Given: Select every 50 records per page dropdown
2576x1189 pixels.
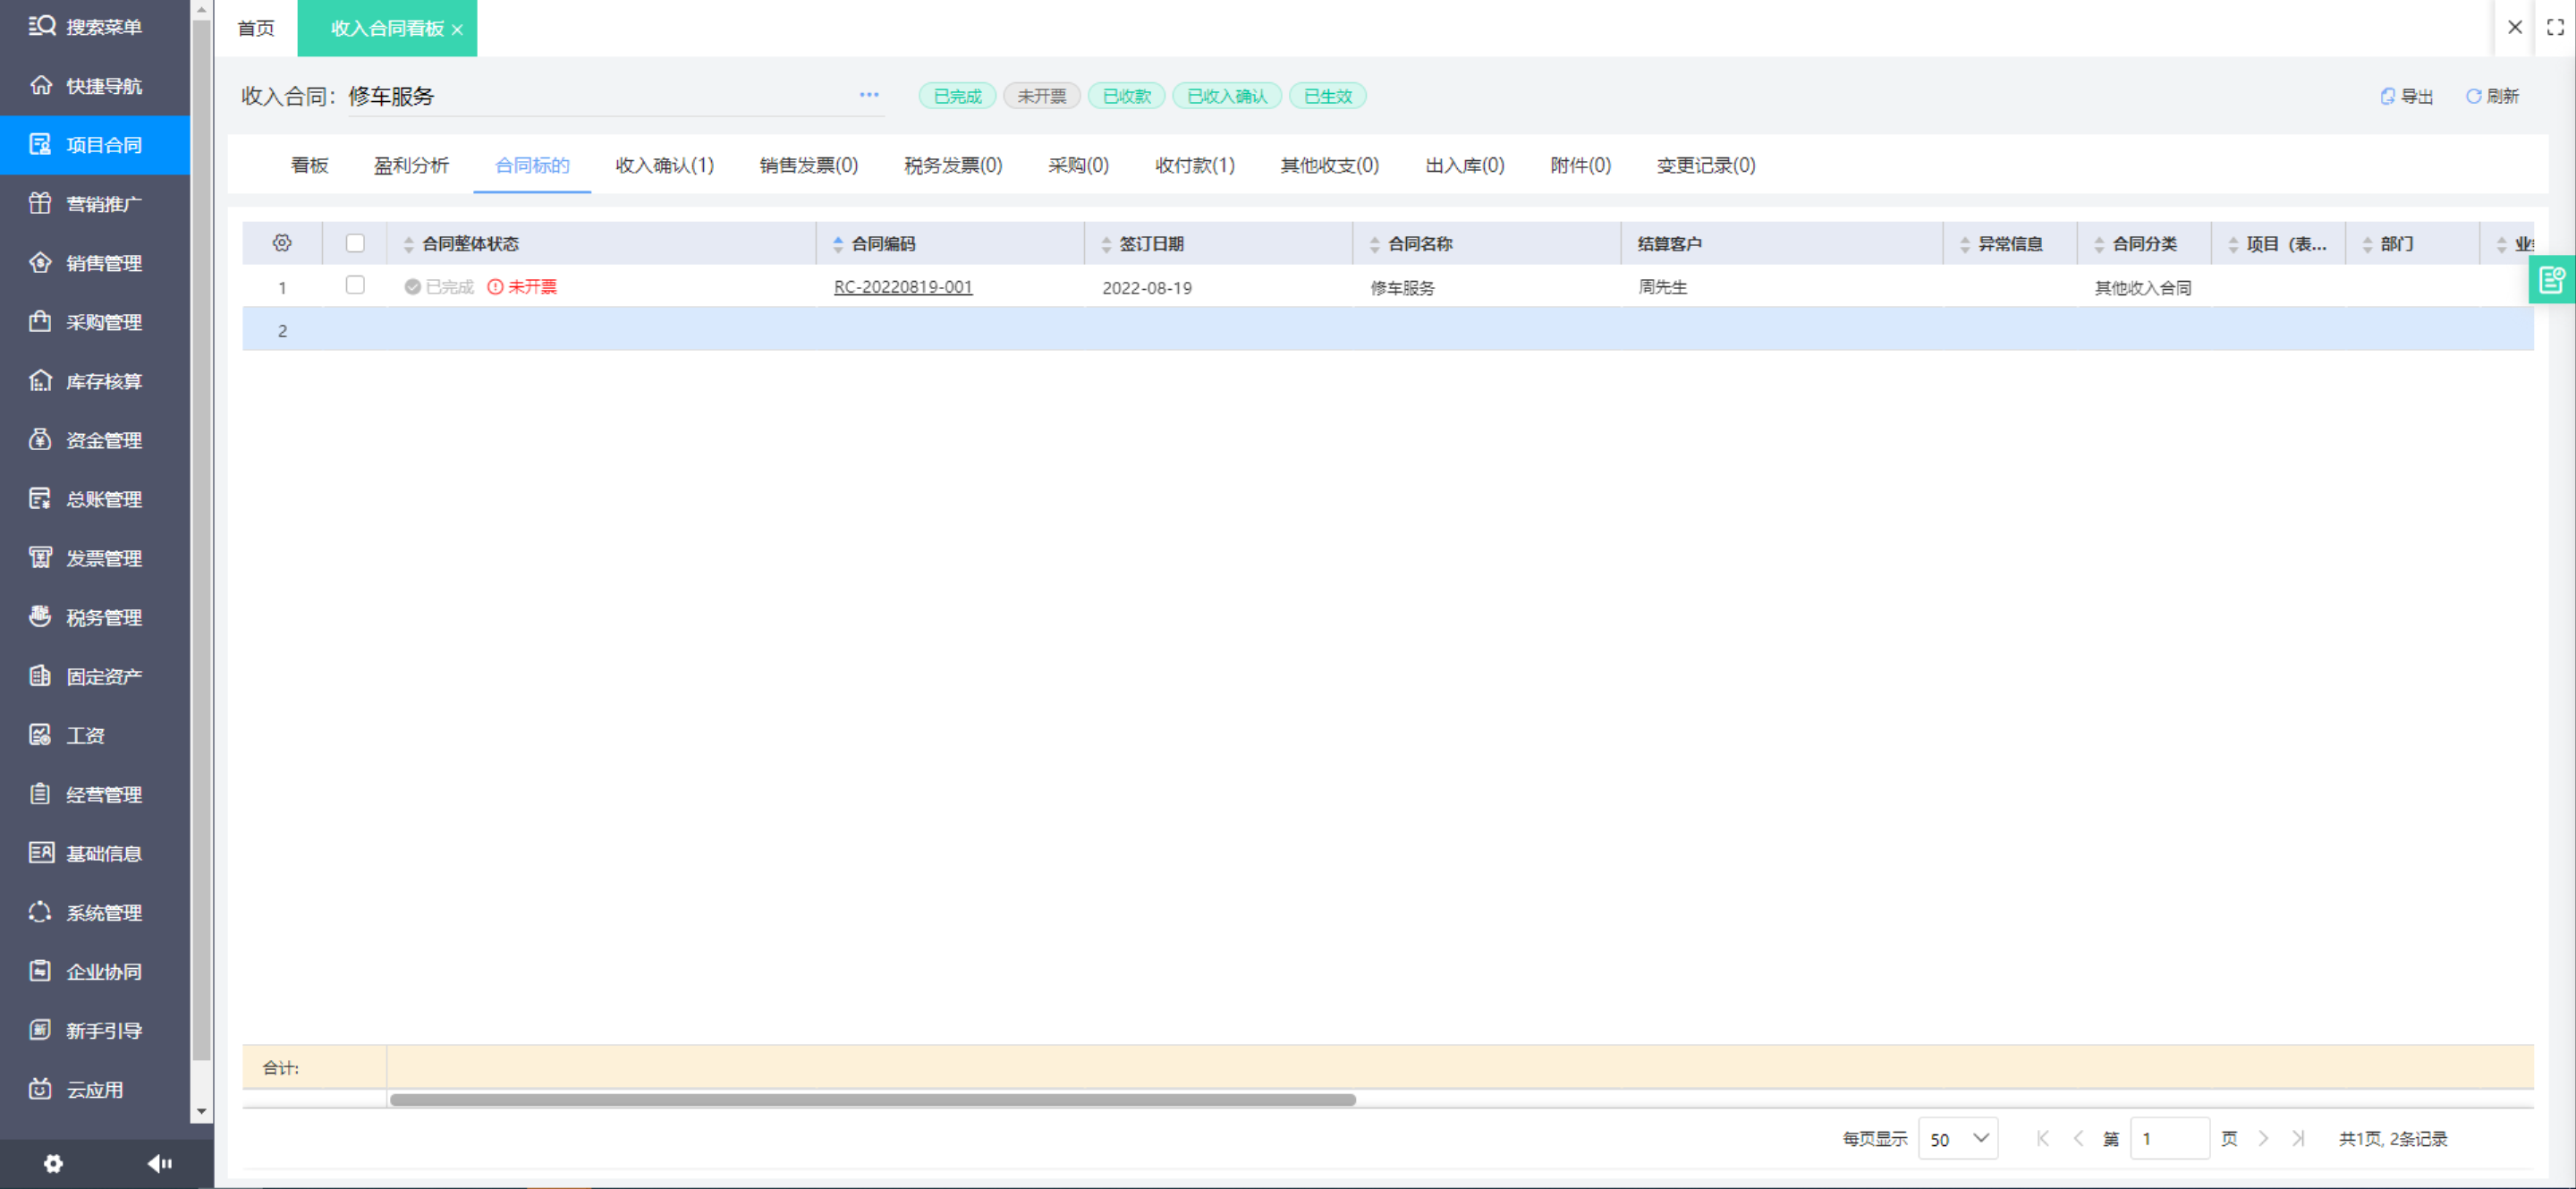Looking at the screenshot, I should point(1958,1138).
